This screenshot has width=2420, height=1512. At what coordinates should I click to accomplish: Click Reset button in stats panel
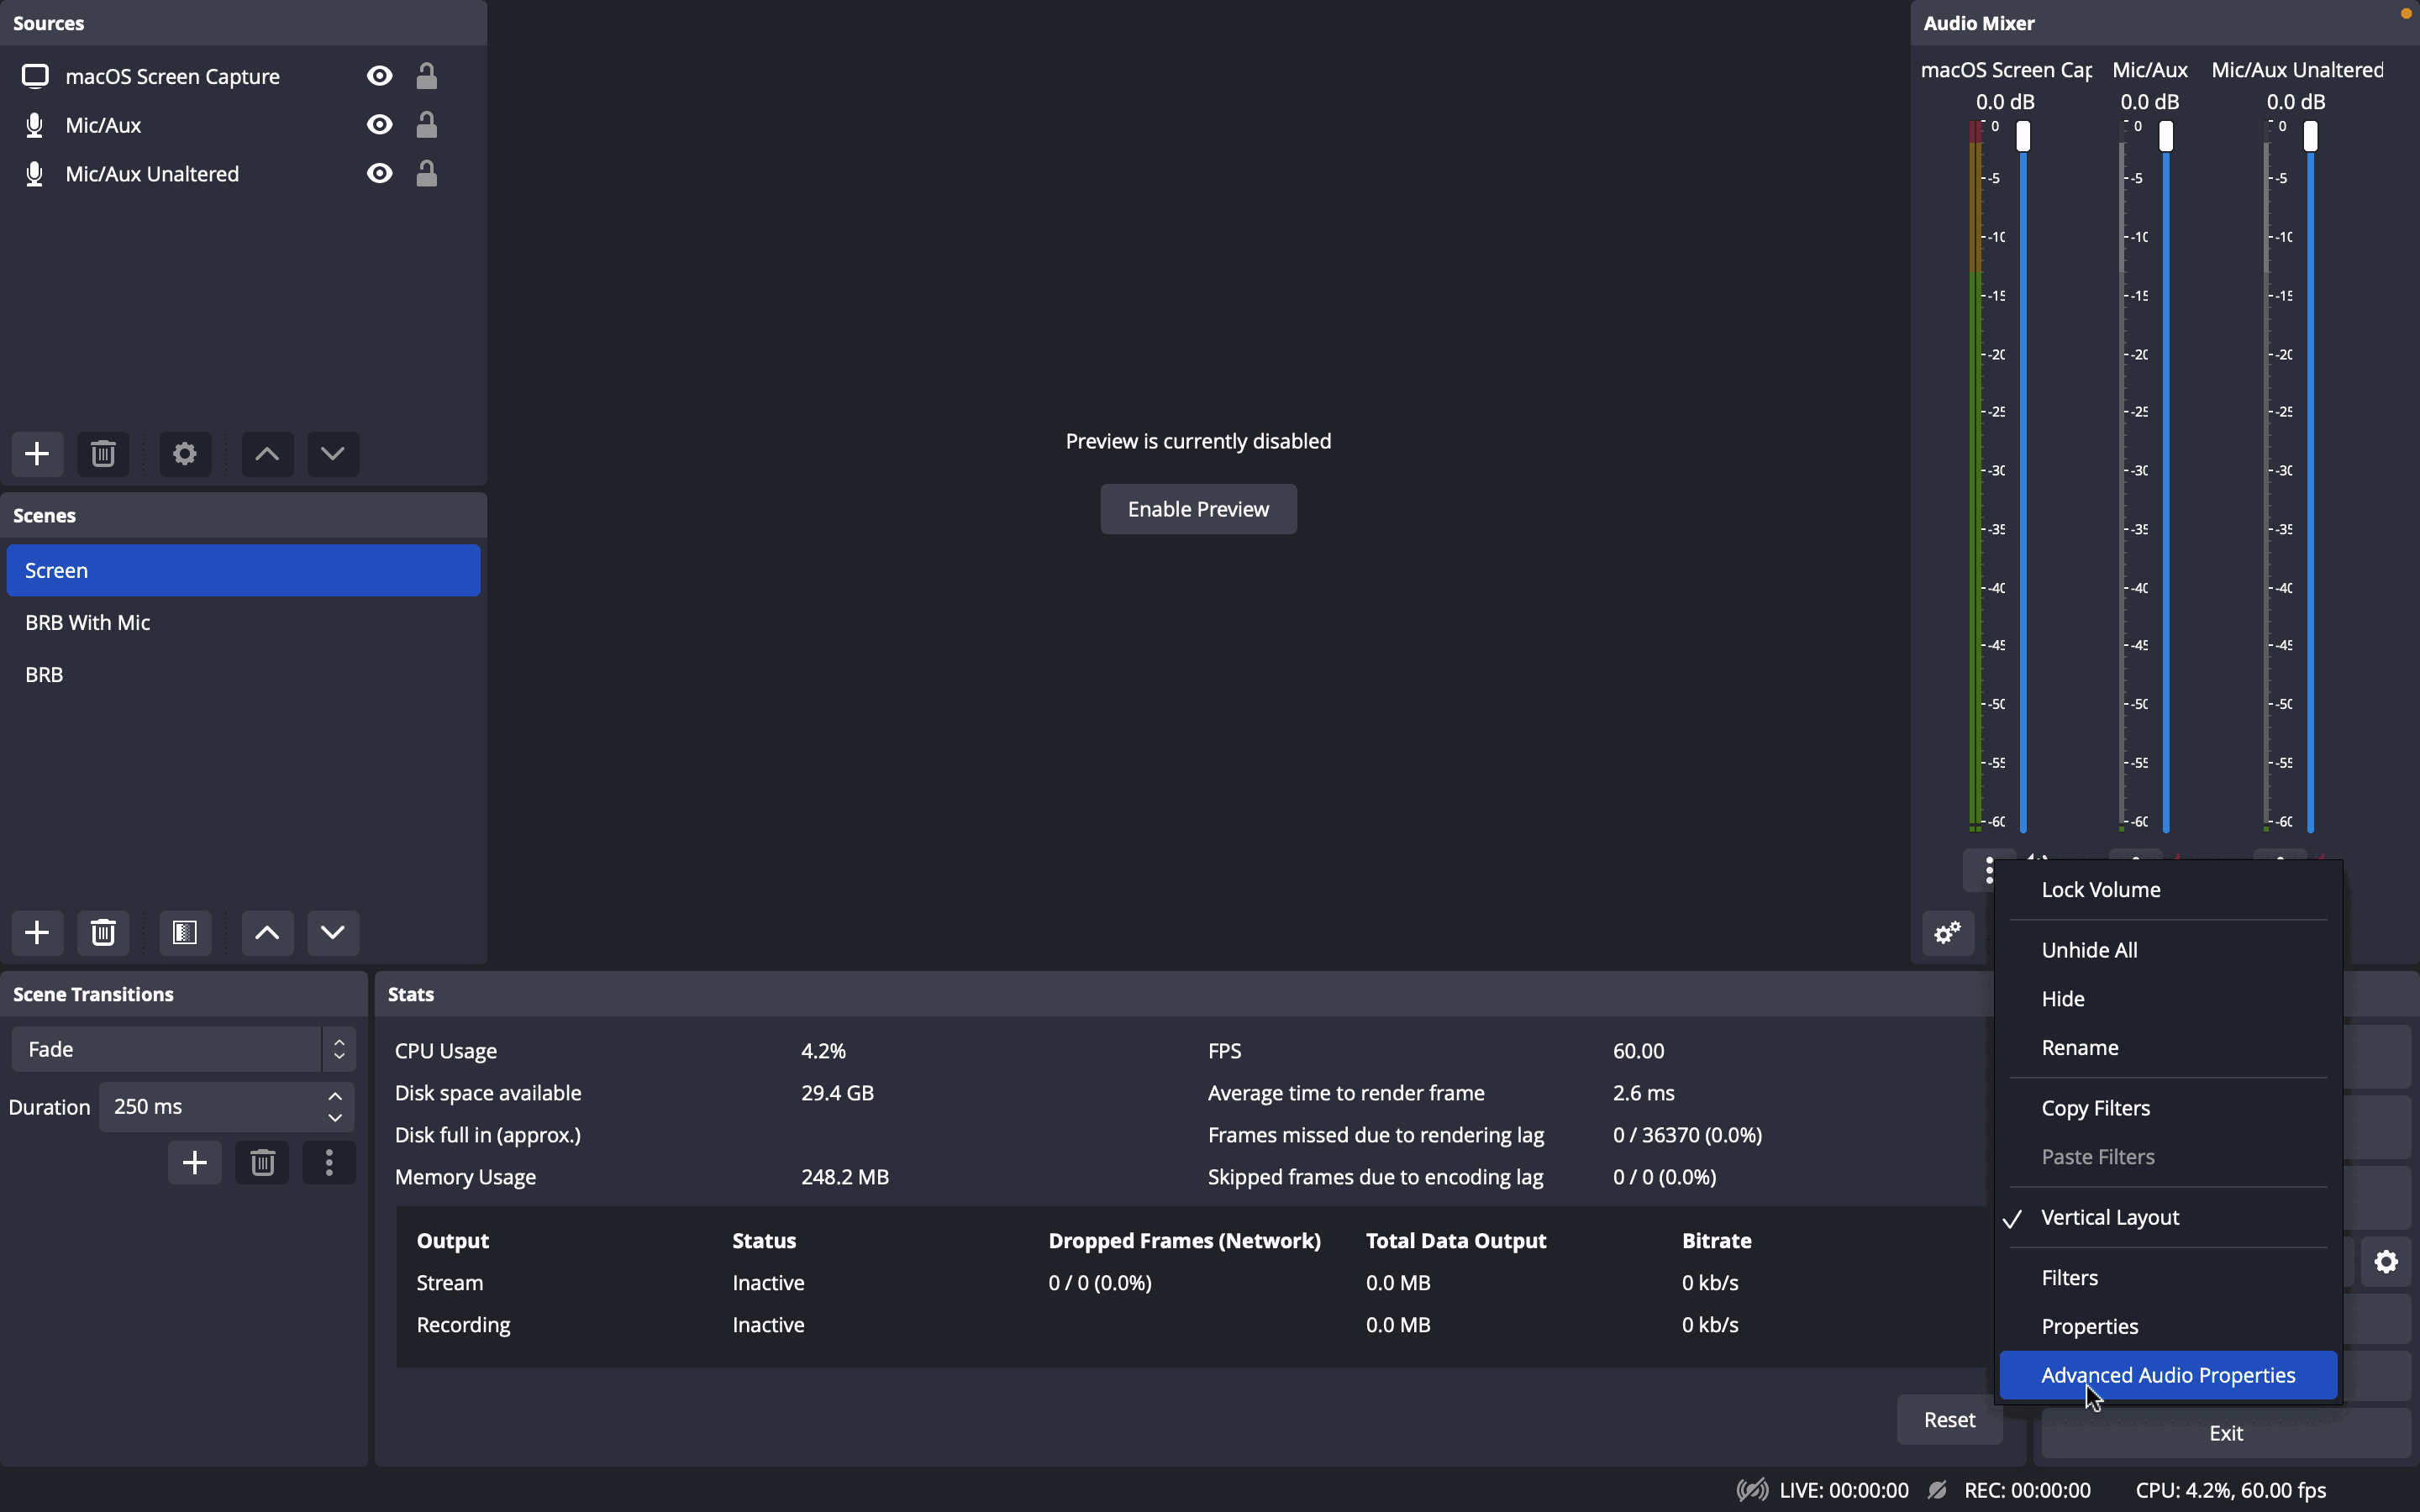pyautogui.click(x=1949, y=1420)
